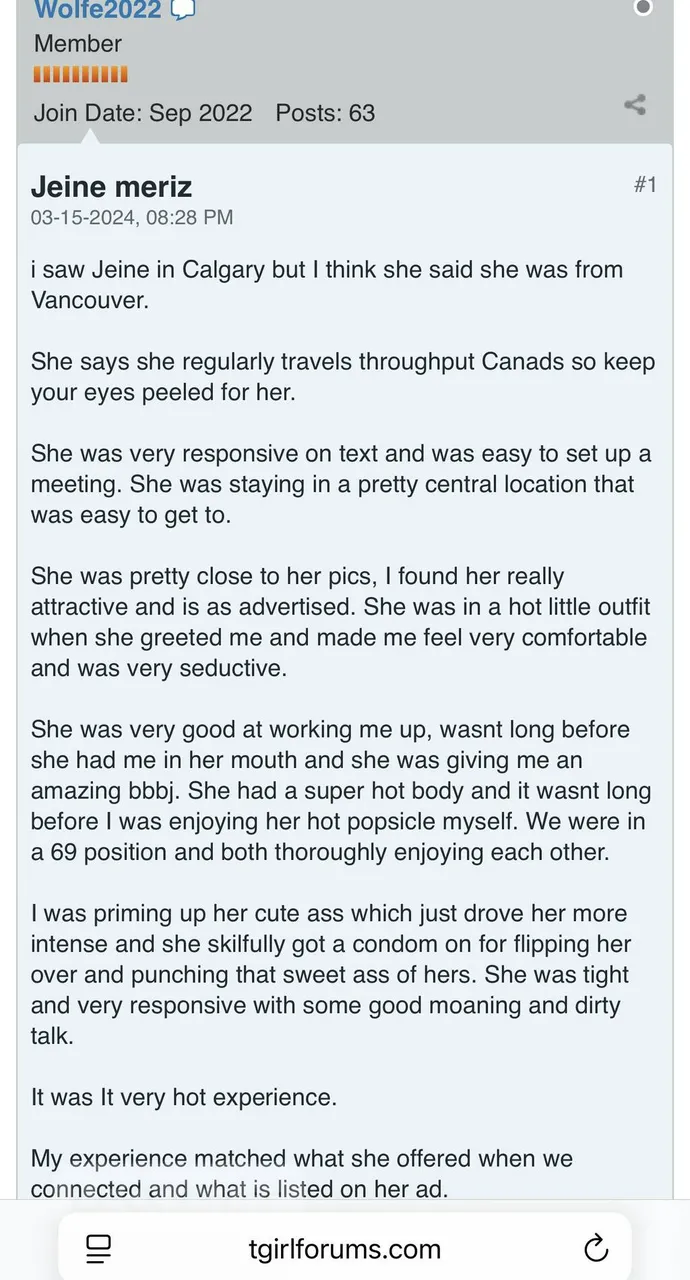Tap the 'Posts: 63' counter
This screenshot has width=690, height=1280.
[x=324, y=113]
